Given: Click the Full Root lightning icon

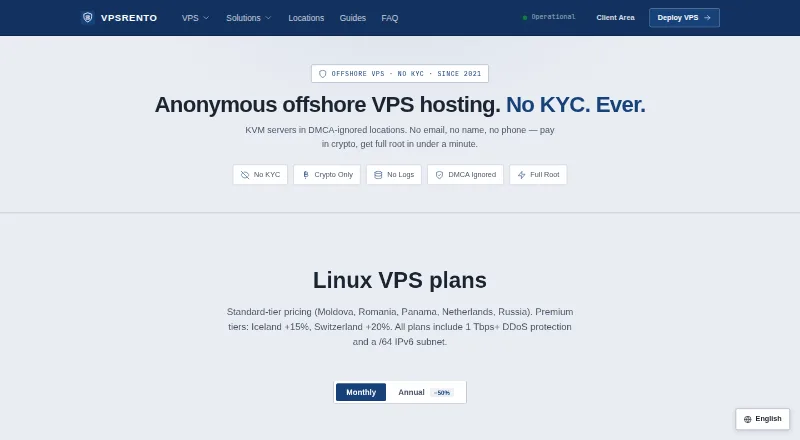Looking at the screenshot, I should click(521, 175).
